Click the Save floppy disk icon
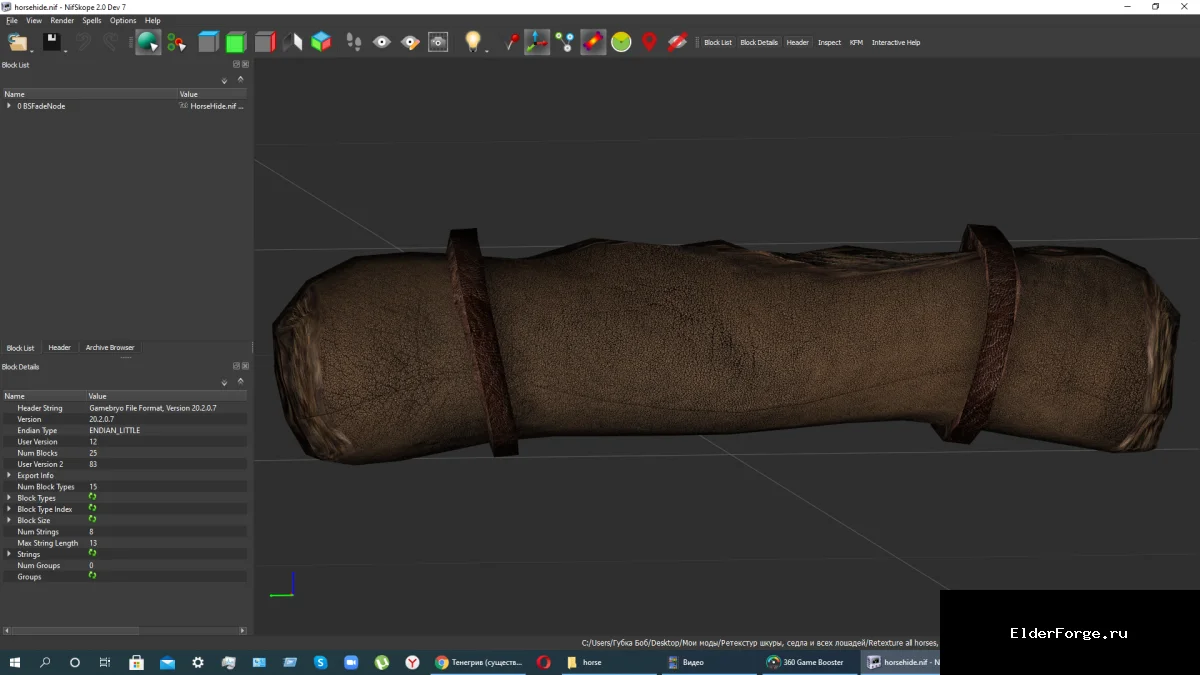 tap(50, 42)
